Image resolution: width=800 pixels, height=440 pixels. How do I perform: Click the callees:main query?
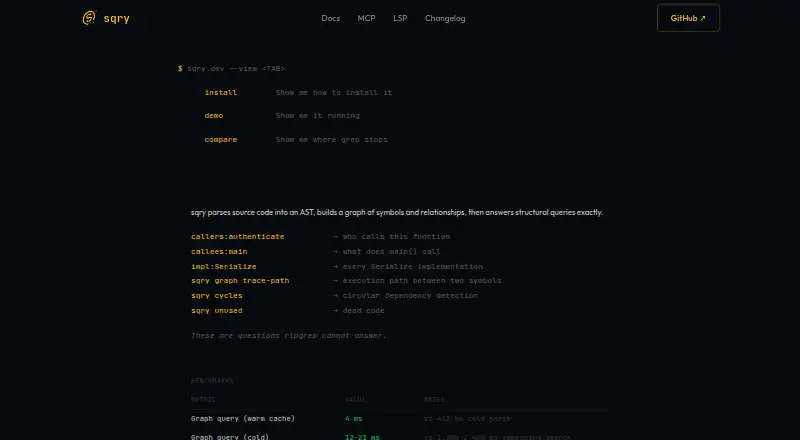(219, 251)
